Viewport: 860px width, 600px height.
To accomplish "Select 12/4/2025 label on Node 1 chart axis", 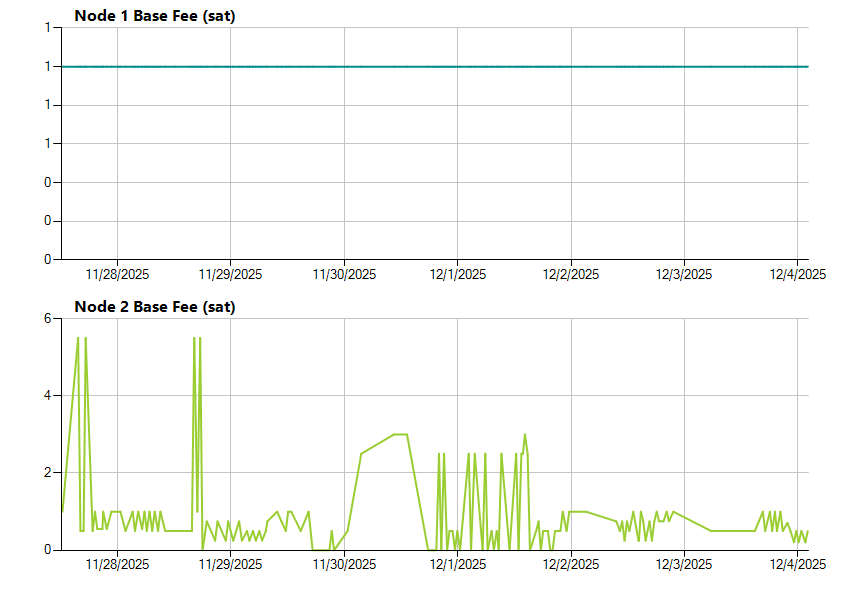I will 797,274.
